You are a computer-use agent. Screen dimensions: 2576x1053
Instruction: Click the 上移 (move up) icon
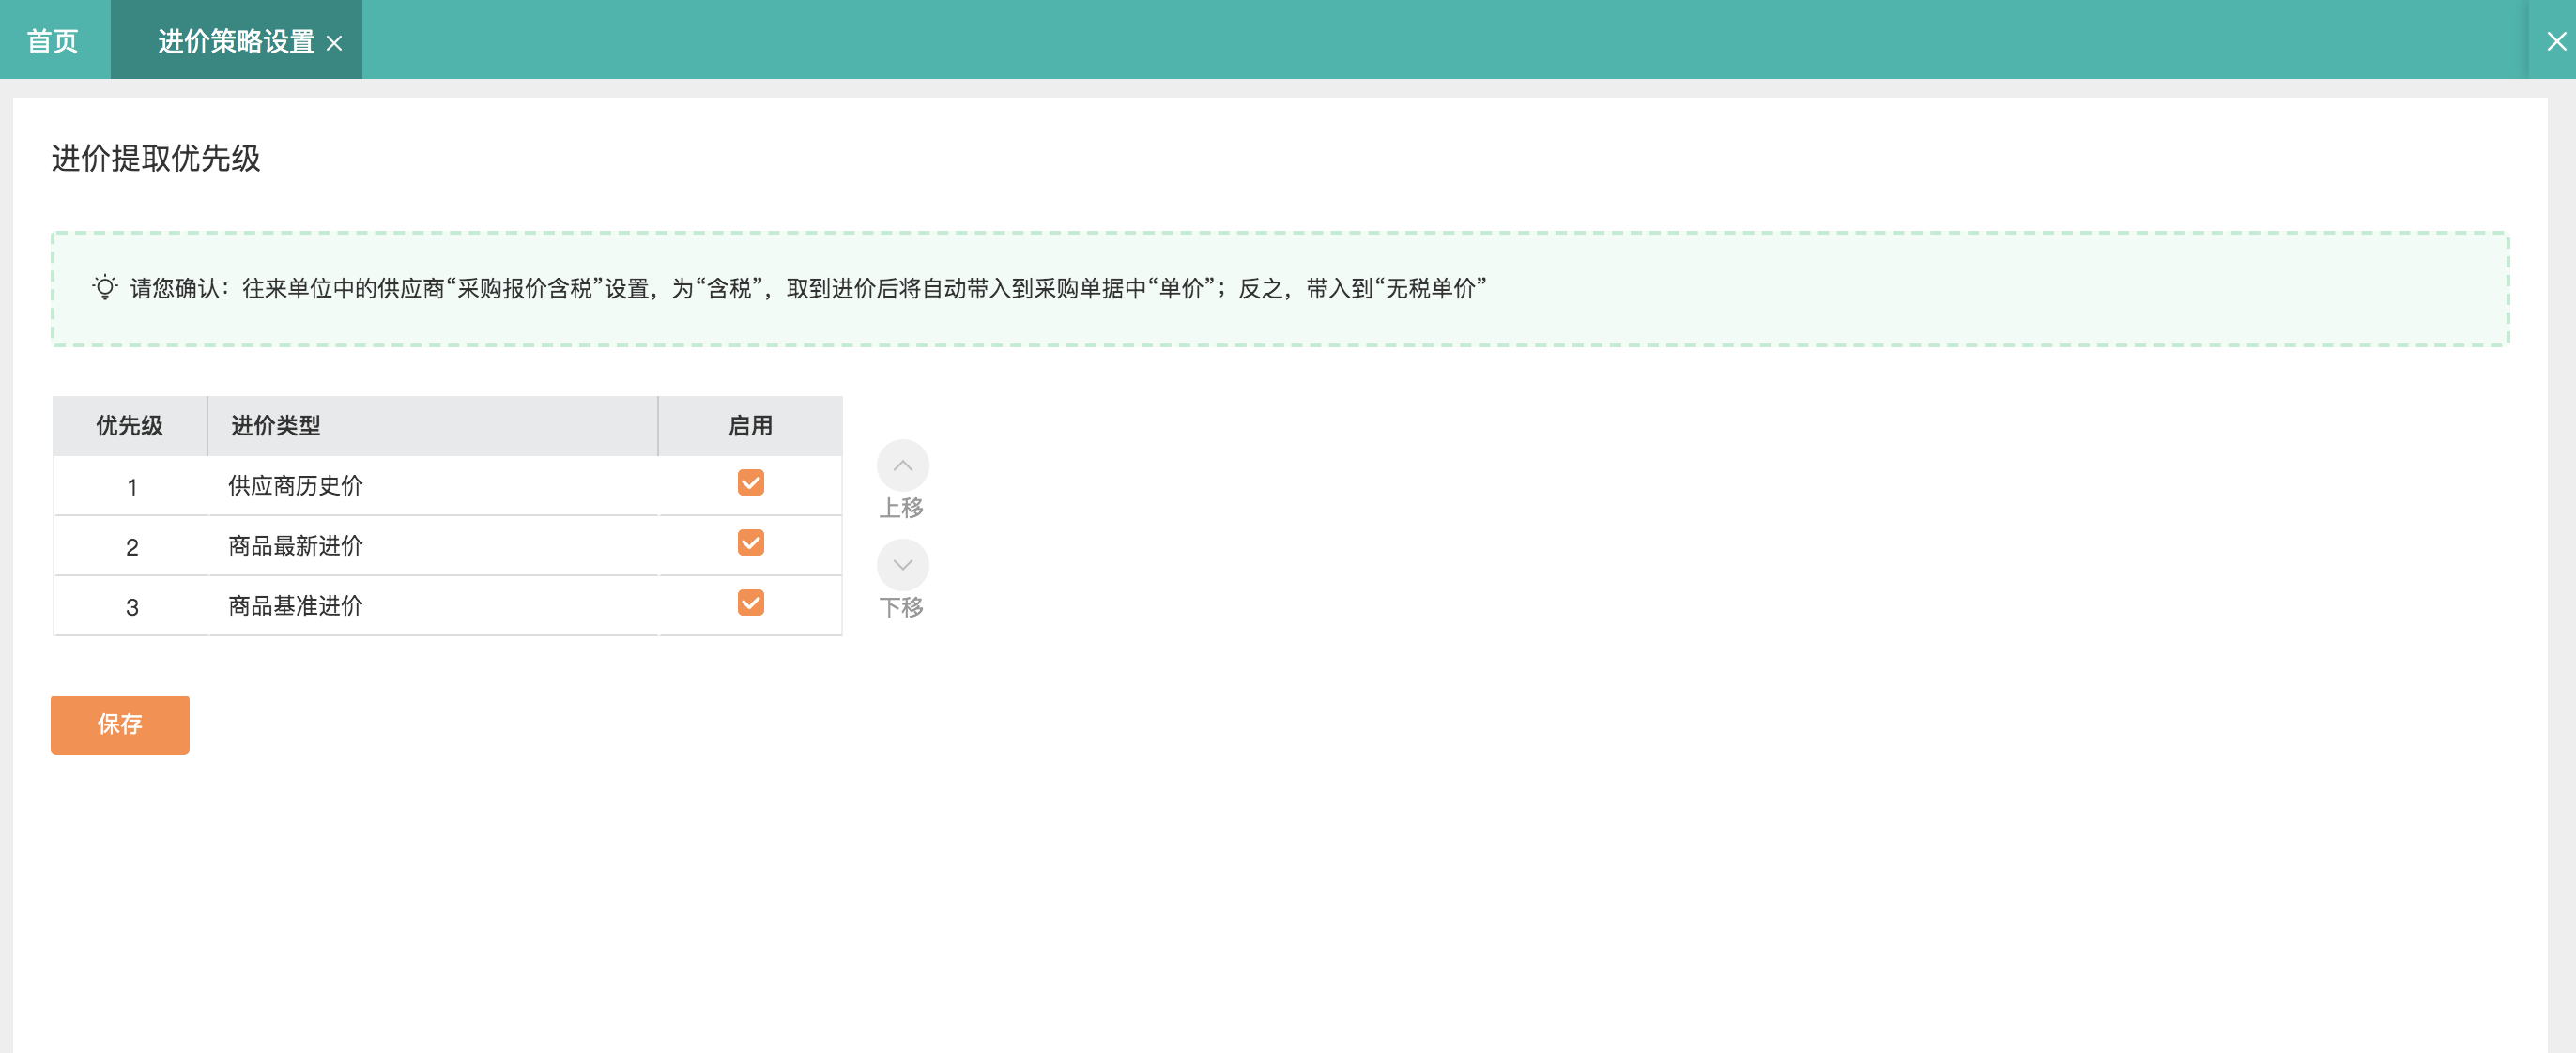902,468
